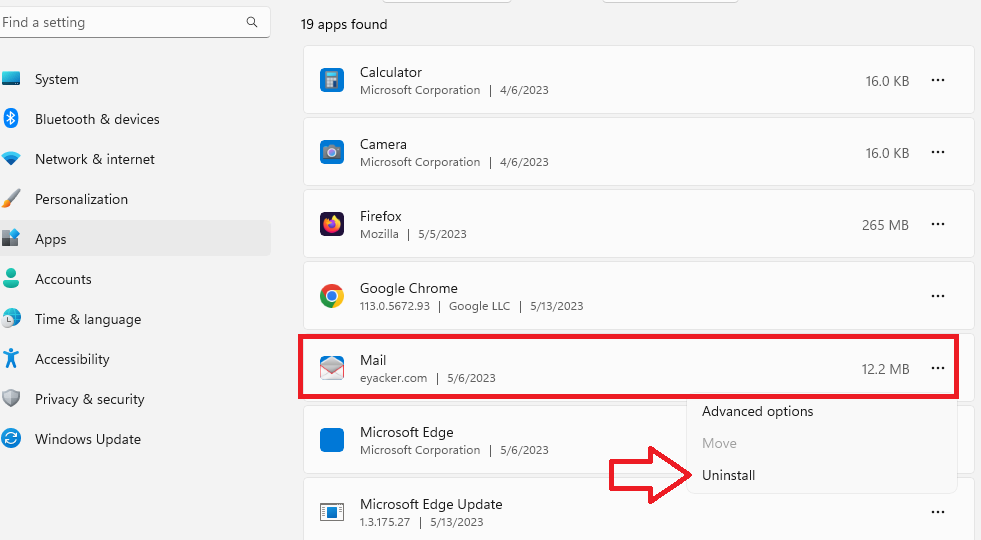Click the Calculator app icon
Screen dimensions: 981x540
(x=332, y=80)
